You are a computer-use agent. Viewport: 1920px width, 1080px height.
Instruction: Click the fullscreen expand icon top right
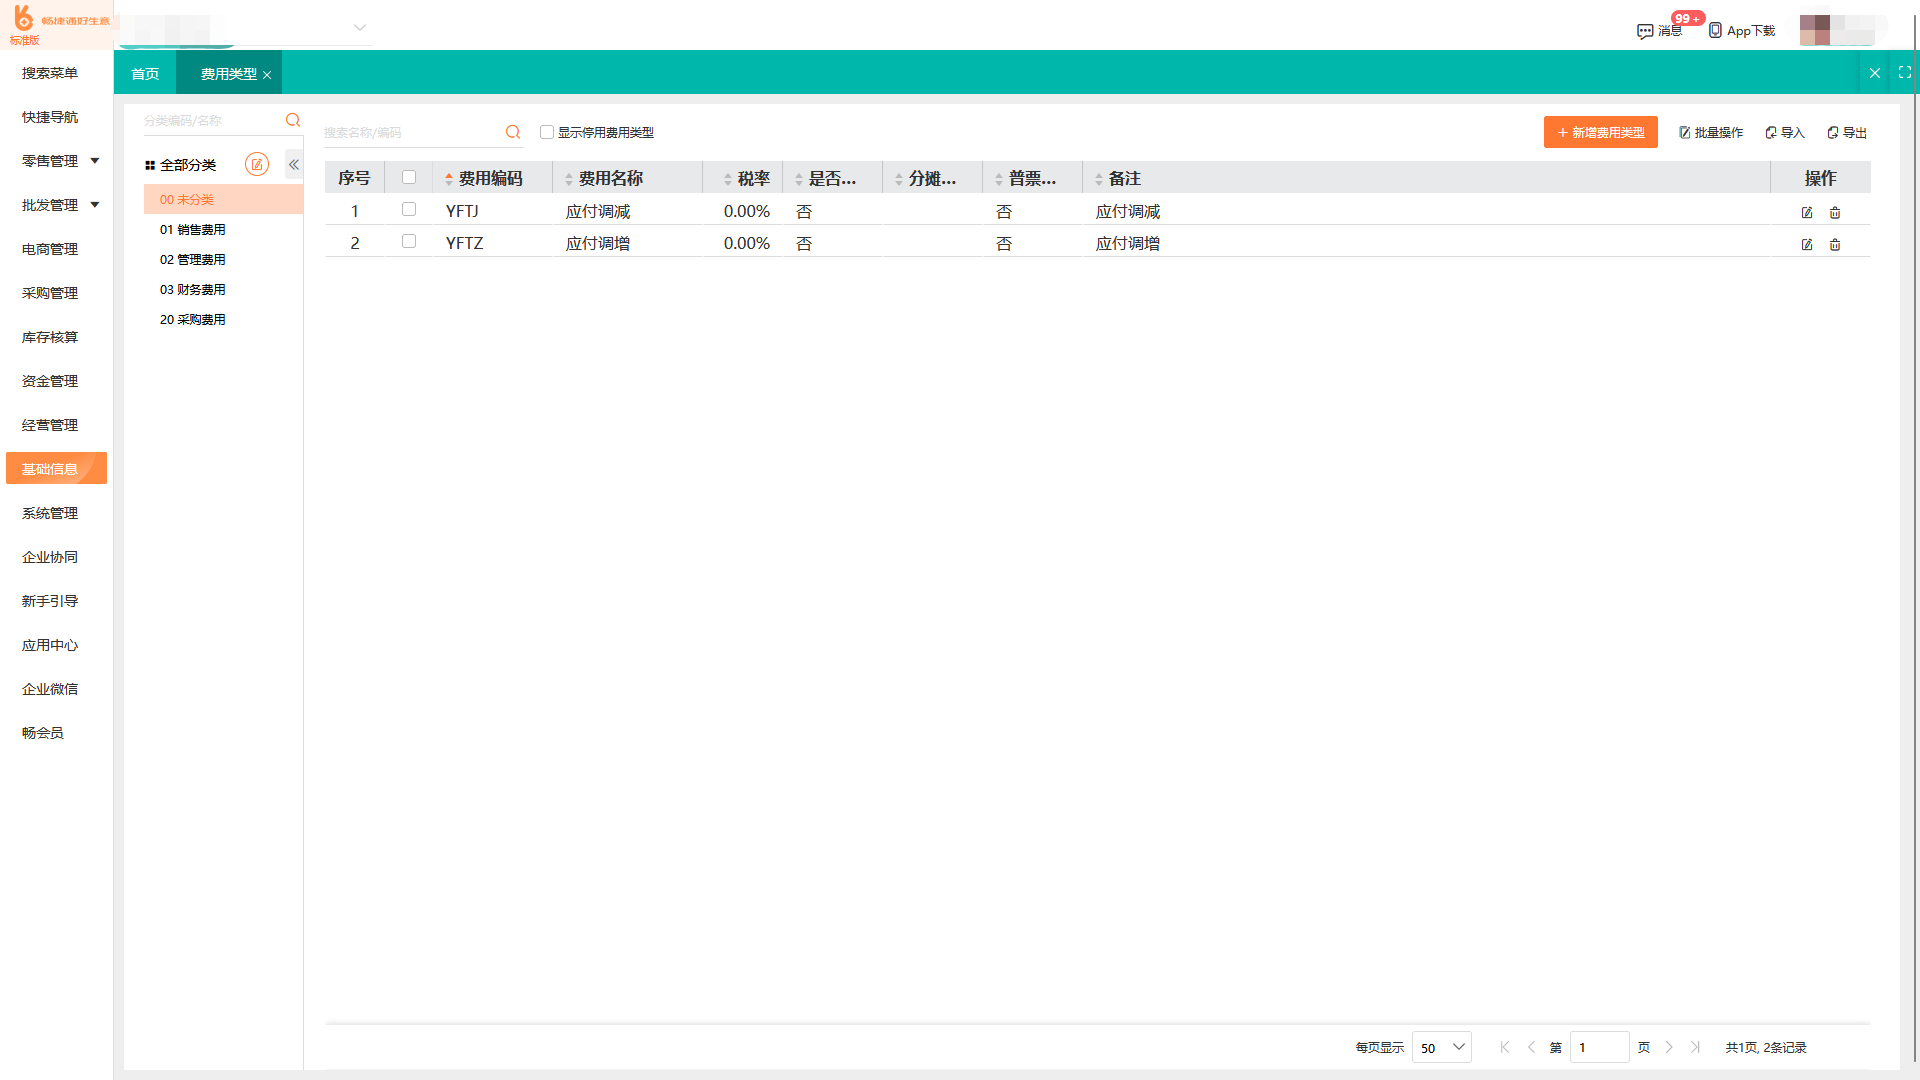(1904, 73)
